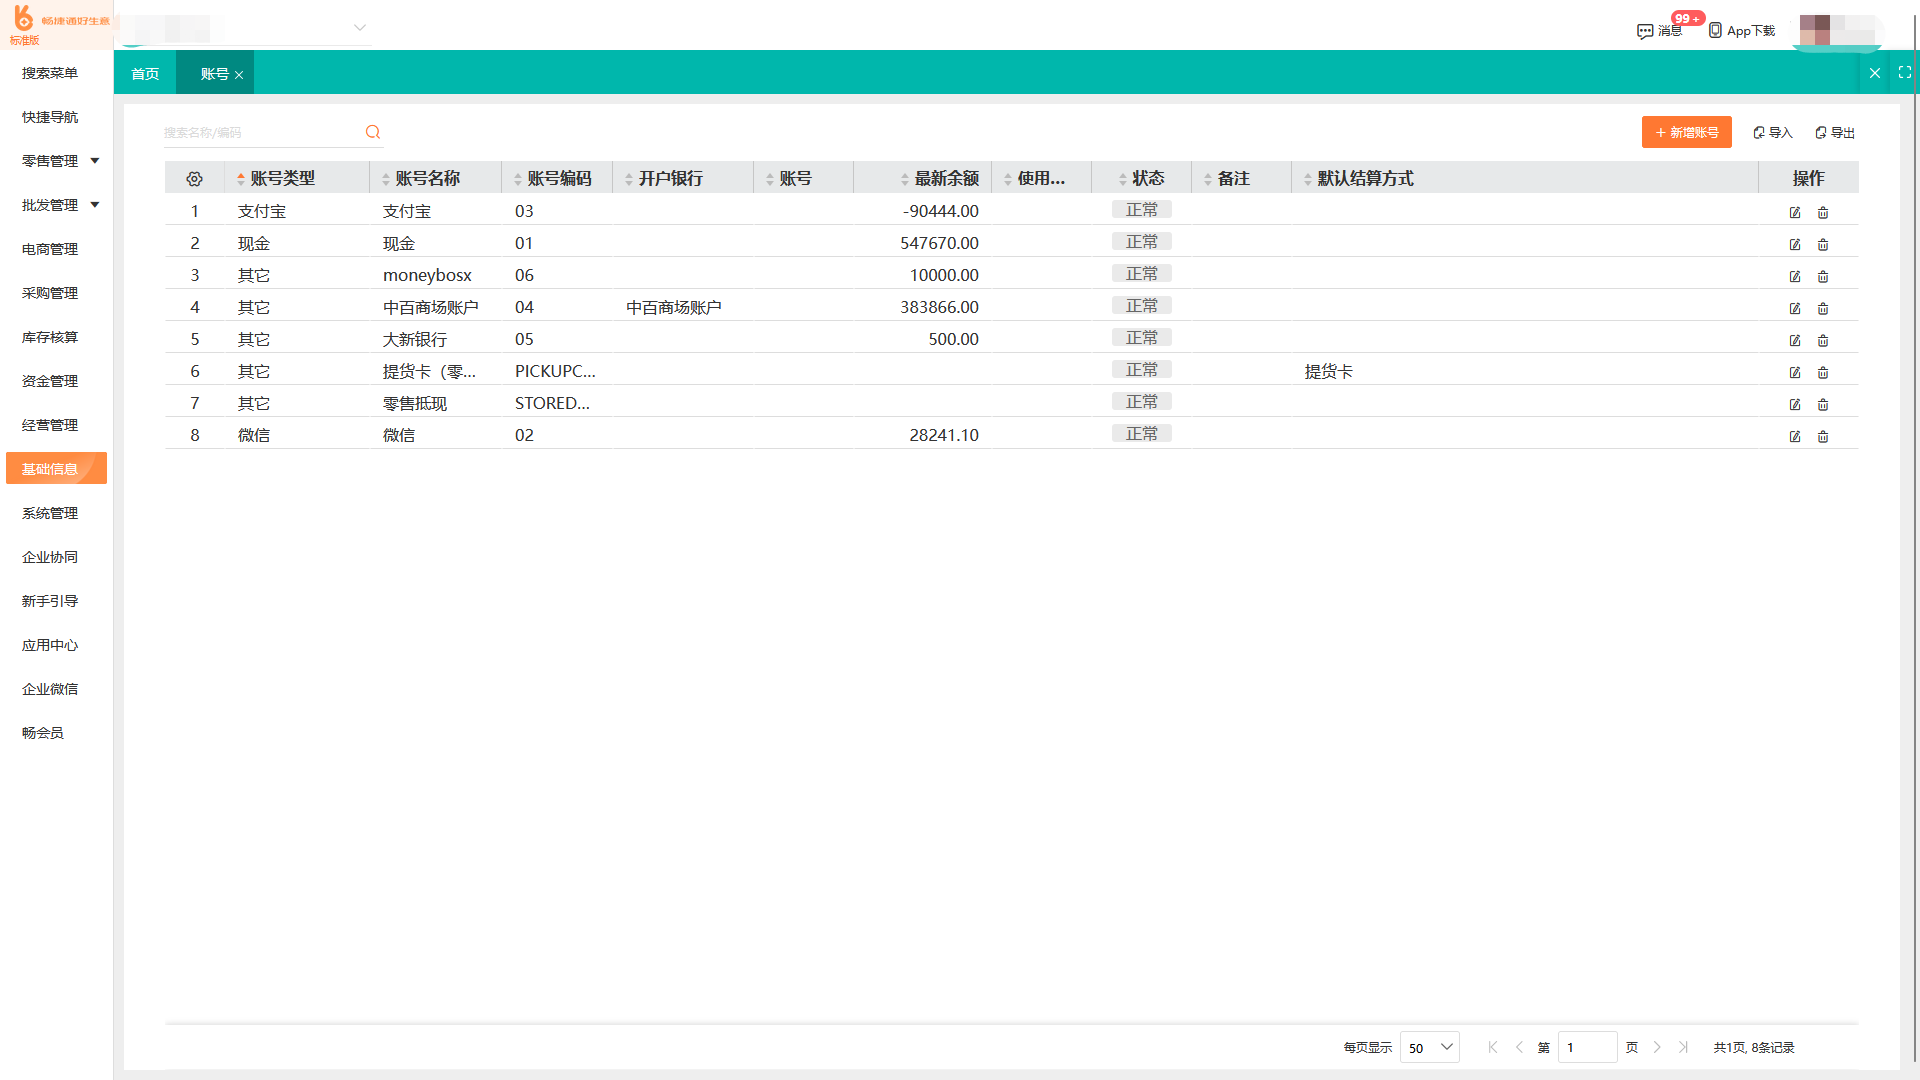Click the delete icon for 提货卡 account

coord(1824,371)
